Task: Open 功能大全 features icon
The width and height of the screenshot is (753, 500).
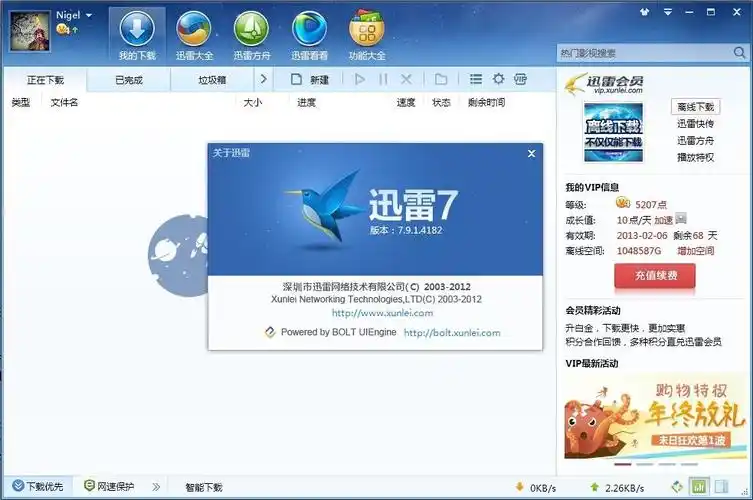Action: (x=367, y=35)
